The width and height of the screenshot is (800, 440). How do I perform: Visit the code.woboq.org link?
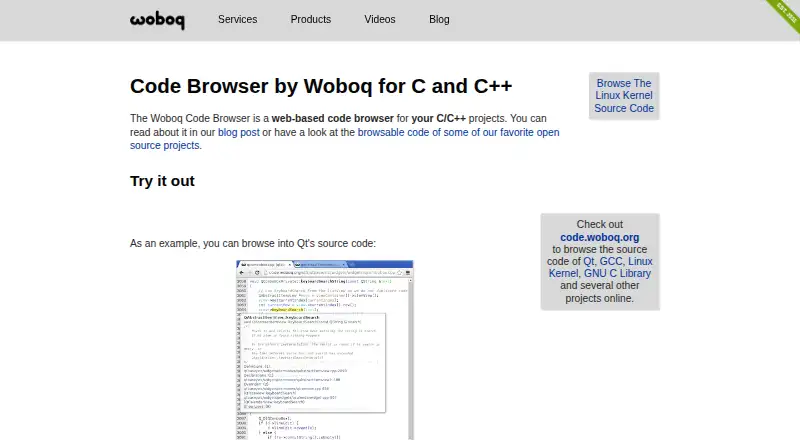(x=599, y=237)
